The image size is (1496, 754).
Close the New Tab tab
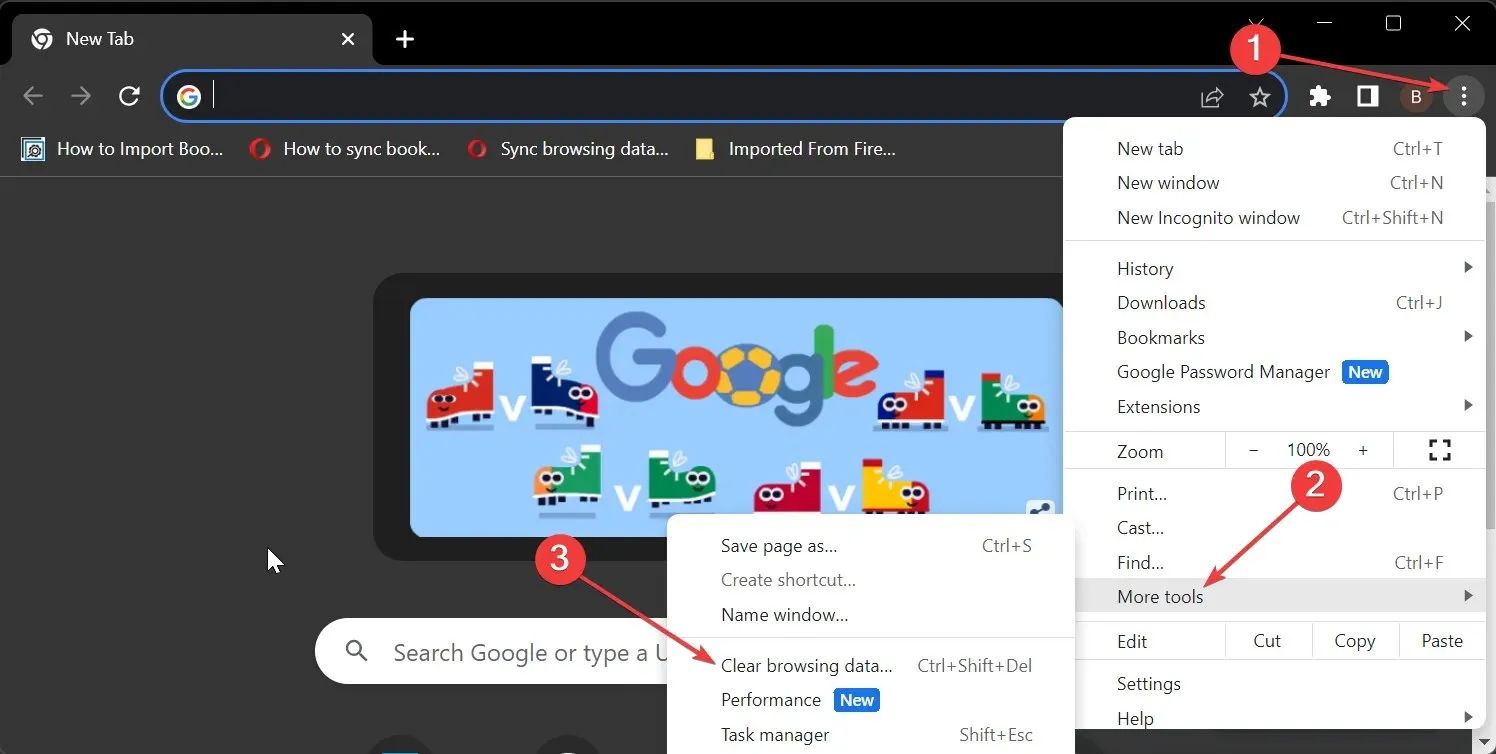click(347, 39)
